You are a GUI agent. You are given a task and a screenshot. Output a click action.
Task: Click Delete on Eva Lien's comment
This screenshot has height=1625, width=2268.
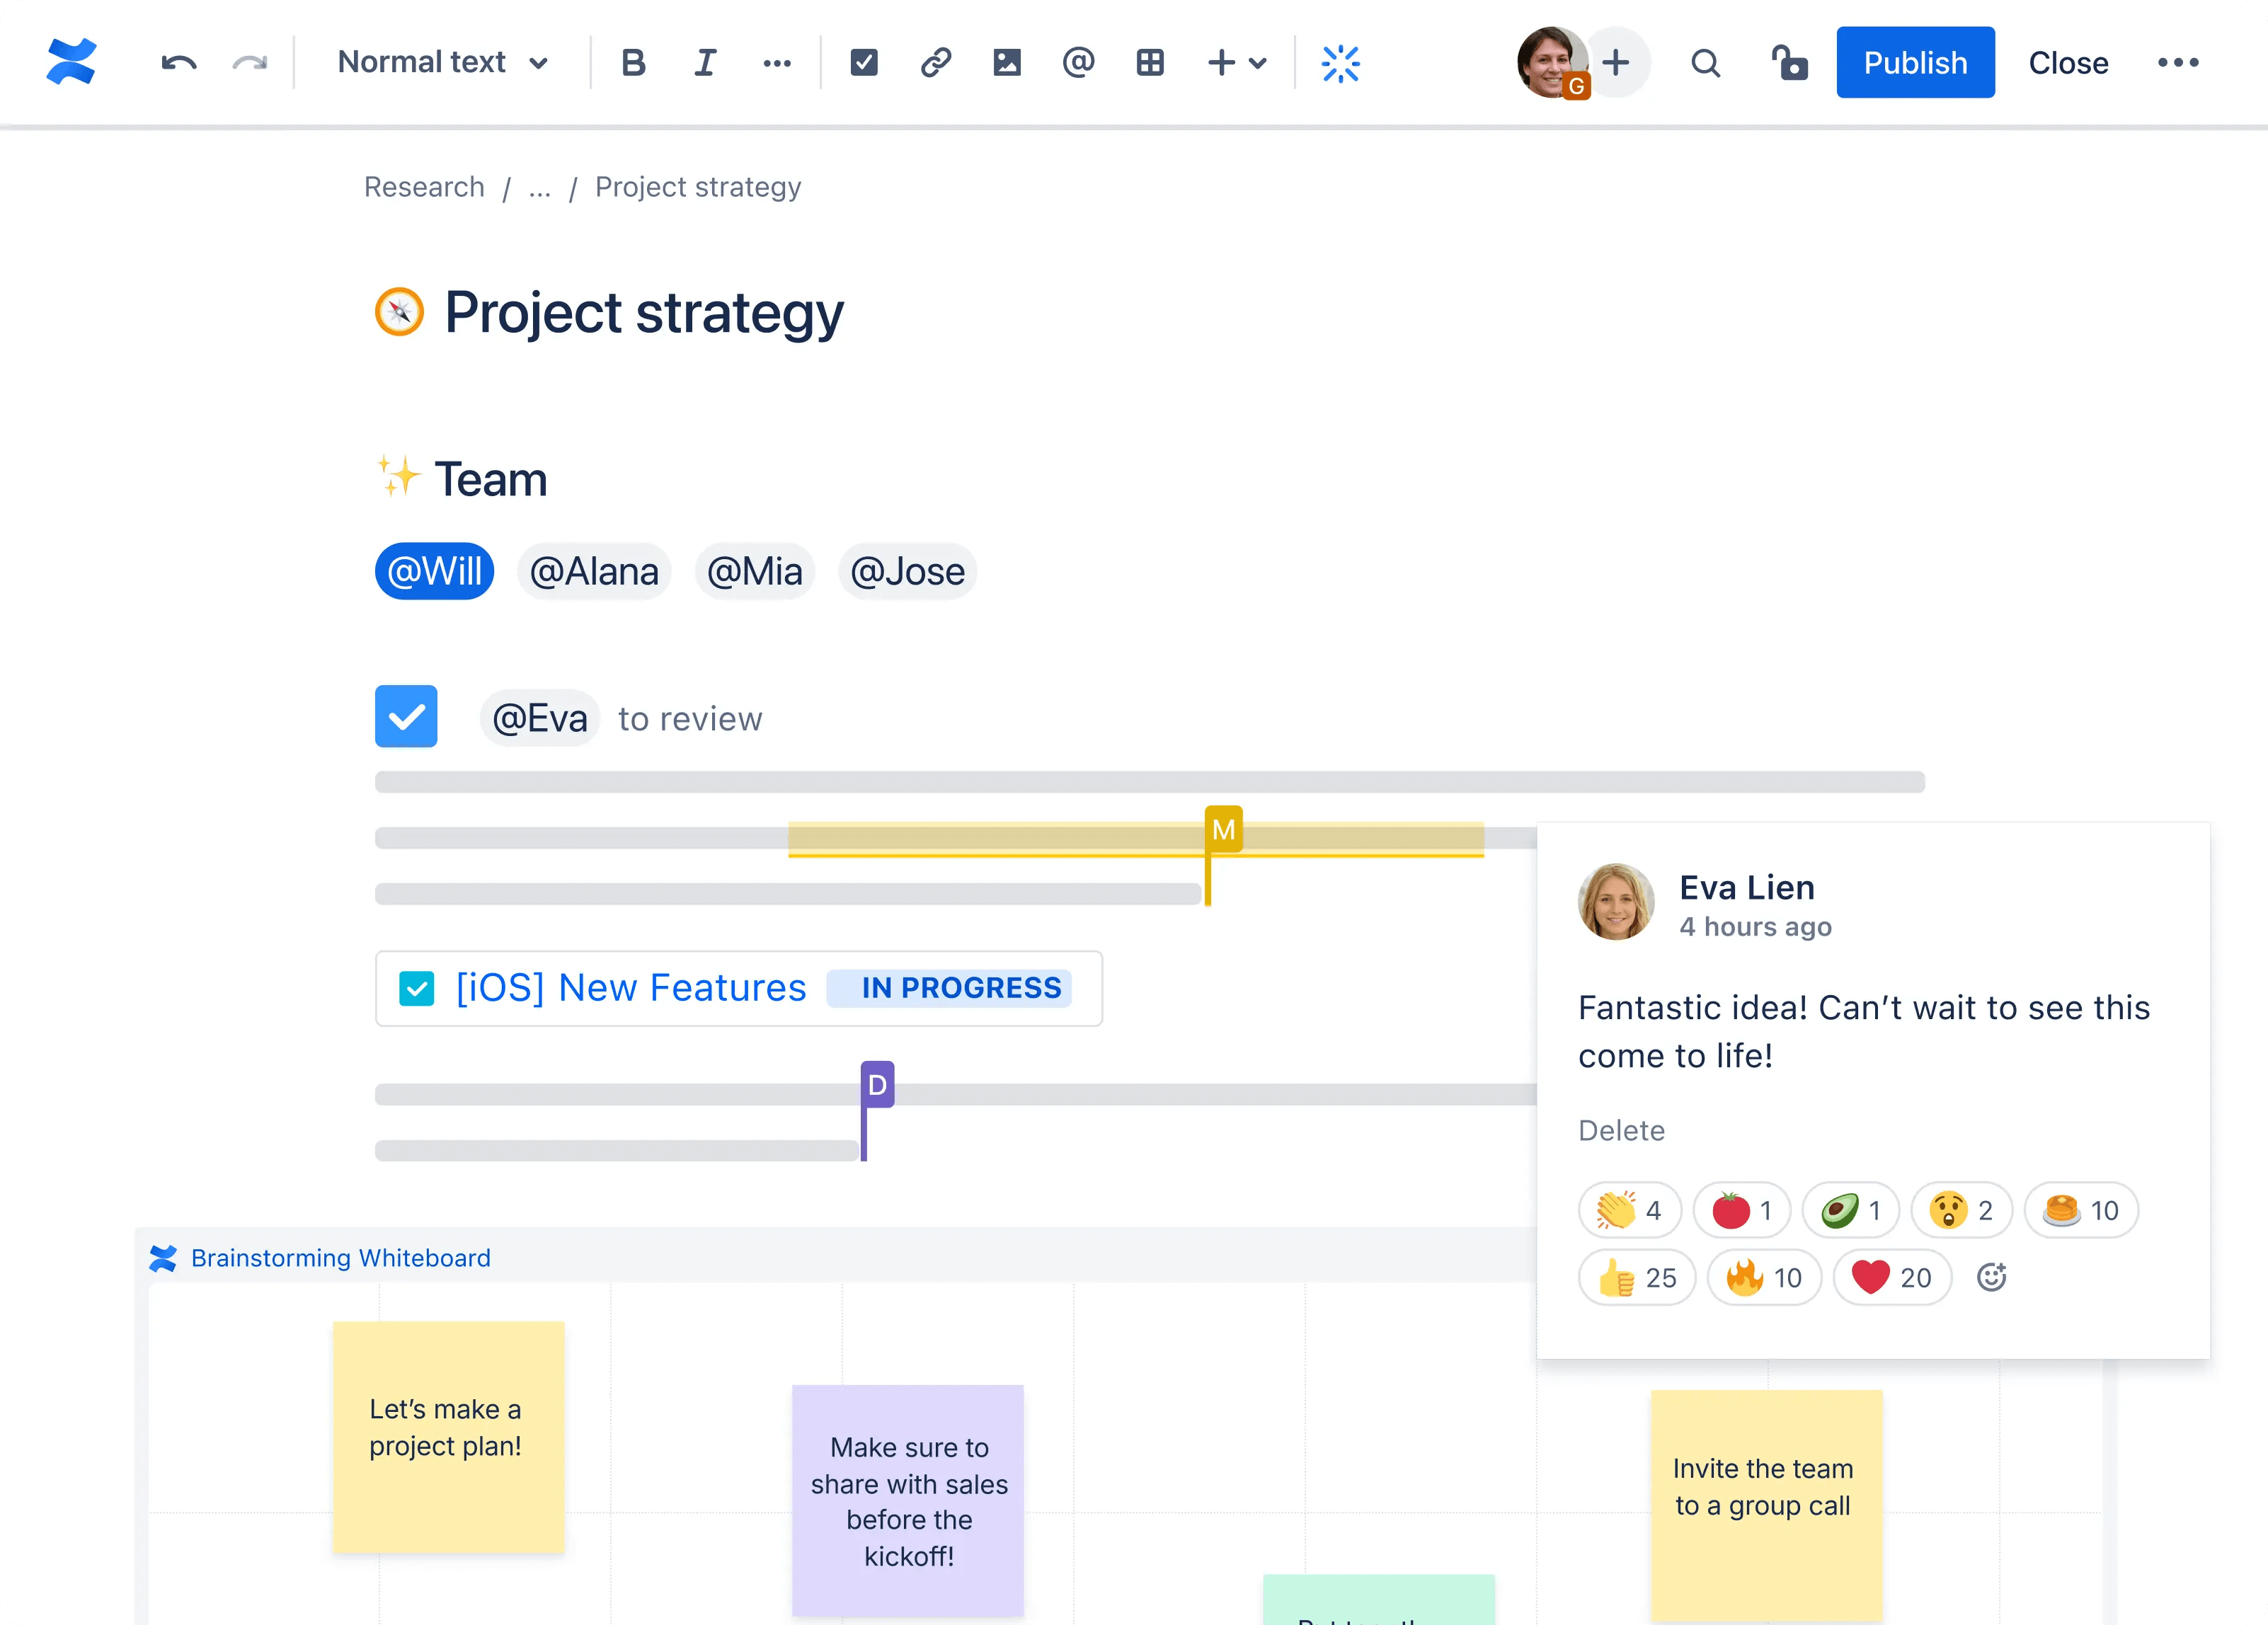[x=1621, y=1127]
